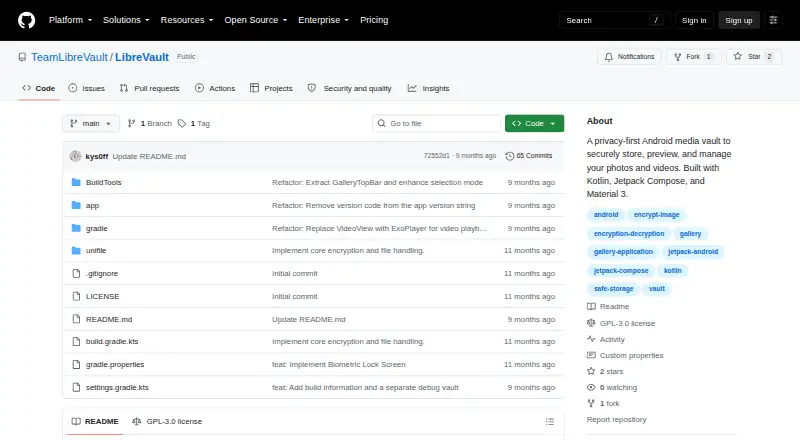Open Security and quality tab
Image resolution: width=800 pixels, height=440 pixels.
(x=349, y=88)
